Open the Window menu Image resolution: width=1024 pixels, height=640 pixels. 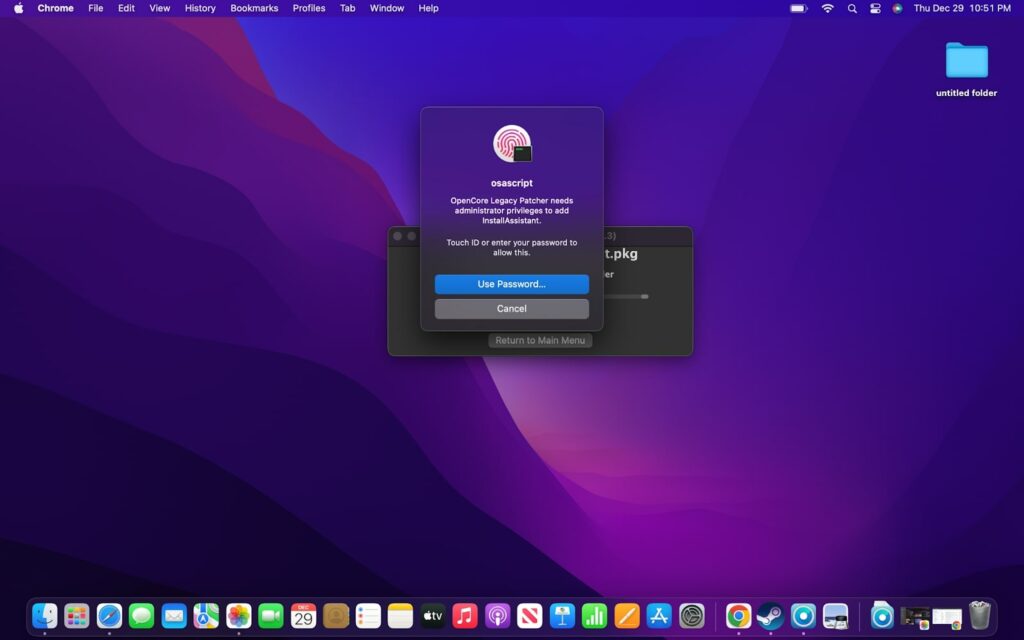click(387, 8)
